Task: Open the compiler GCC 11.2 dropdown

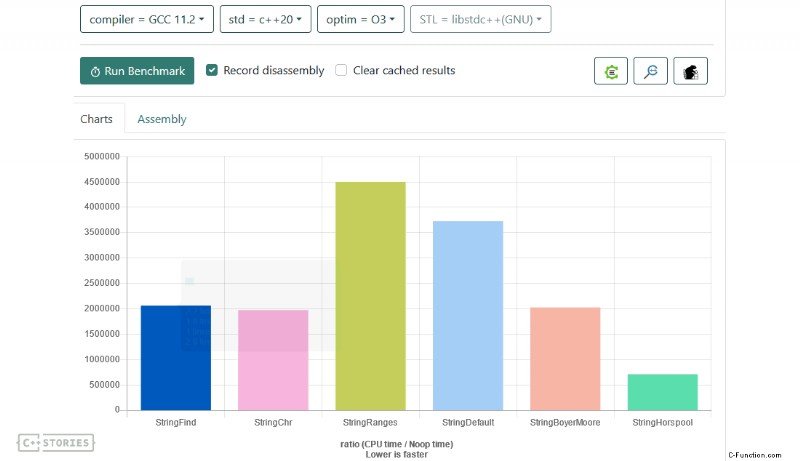Action: [146, 19]
